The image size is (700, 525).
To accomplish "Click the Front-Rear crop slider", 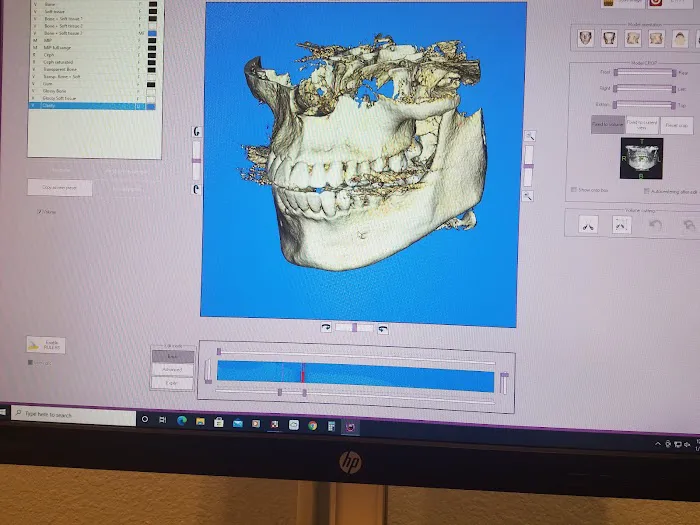I will (x=643, y=72).
